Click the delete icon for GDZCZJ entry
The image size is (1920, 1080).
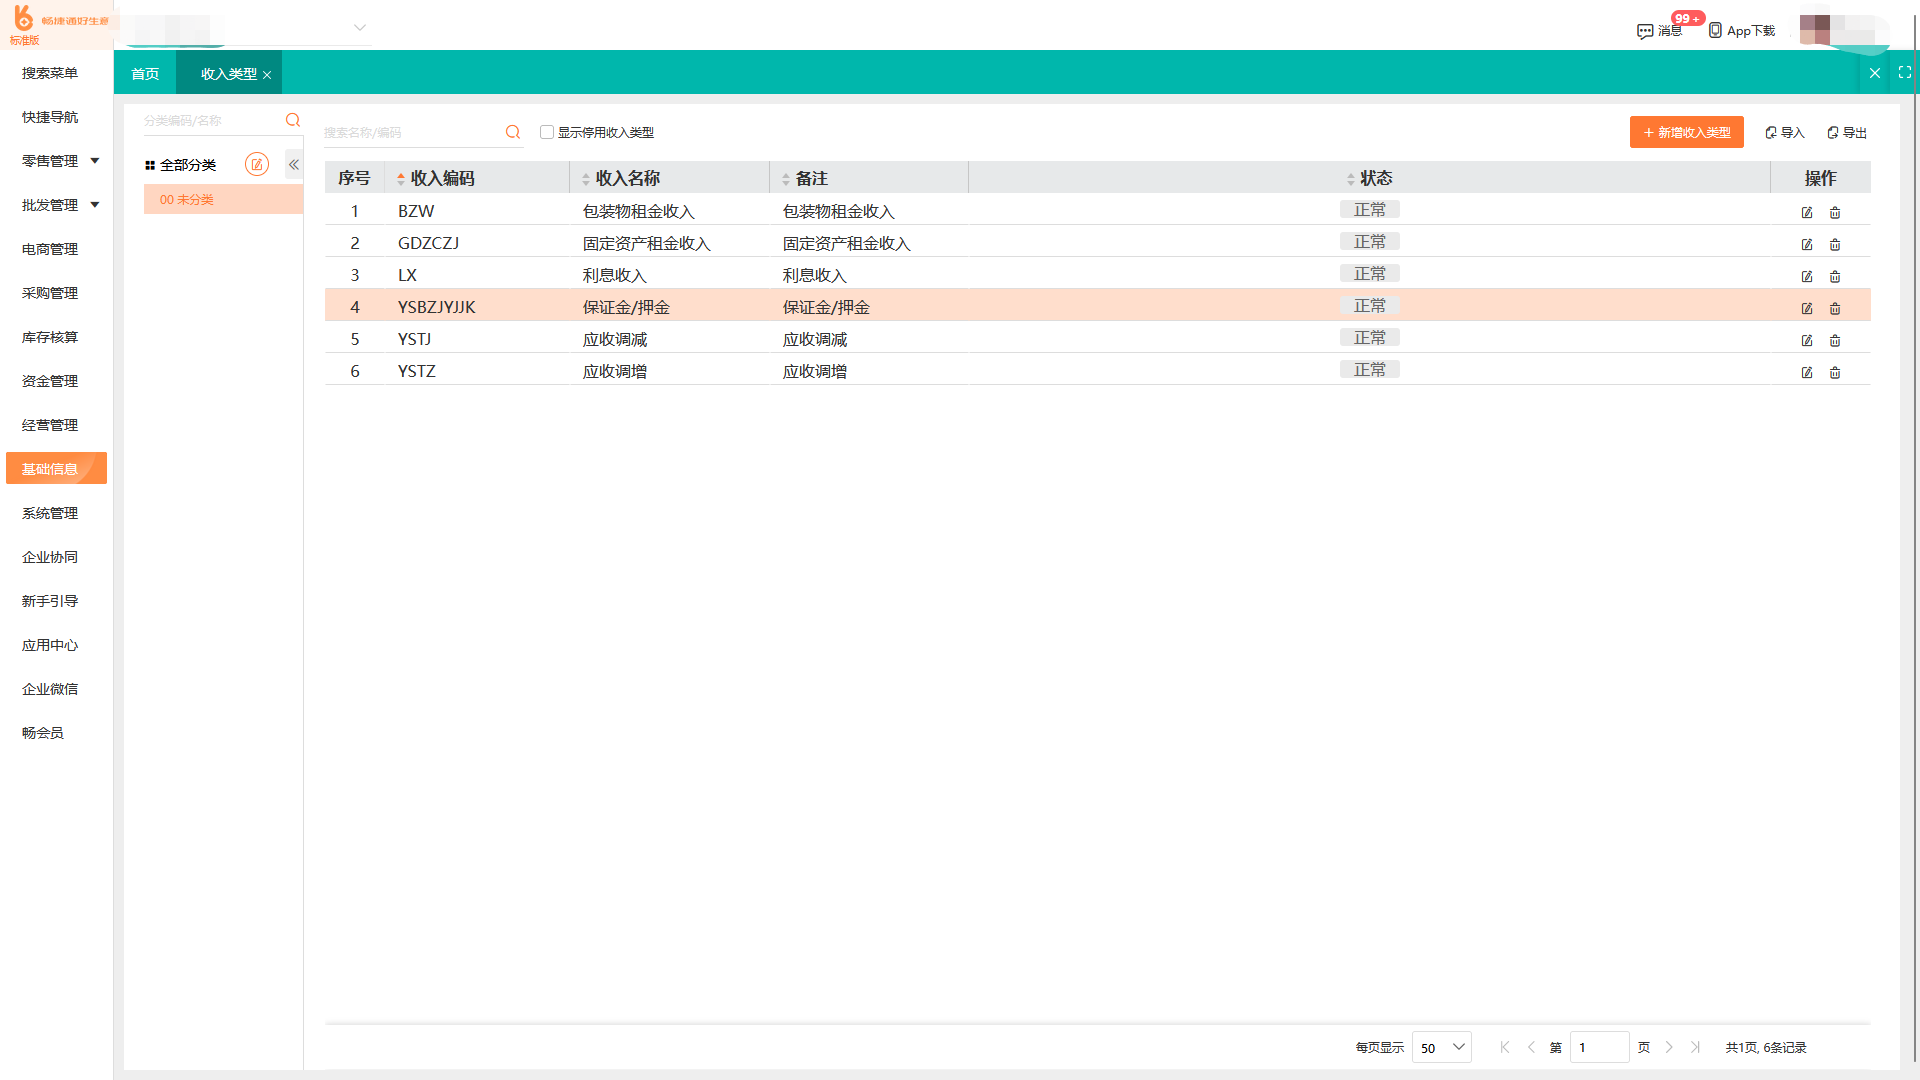(1836, 243)
